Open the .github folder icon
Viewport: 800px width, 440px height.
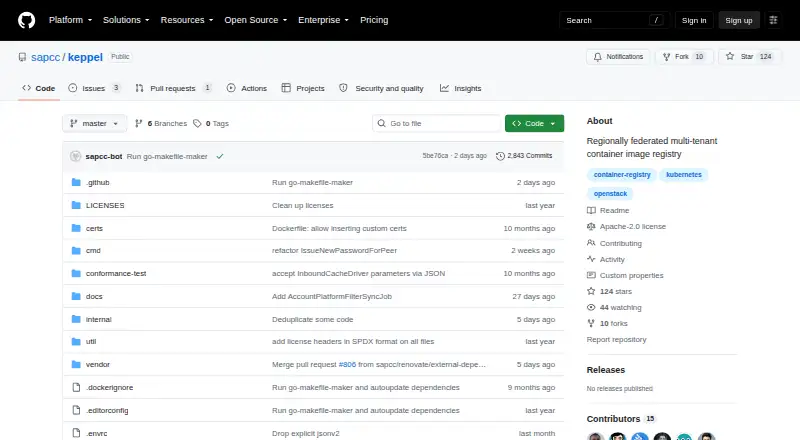pos(76,182)
